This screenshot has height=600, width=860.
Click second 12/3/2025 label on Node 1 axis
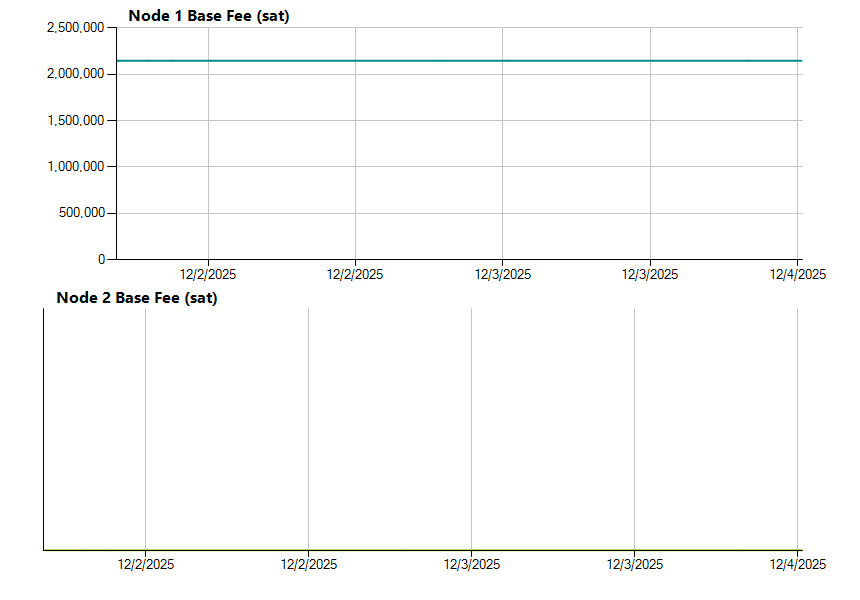pyautogui.click(x=650, y=274)
